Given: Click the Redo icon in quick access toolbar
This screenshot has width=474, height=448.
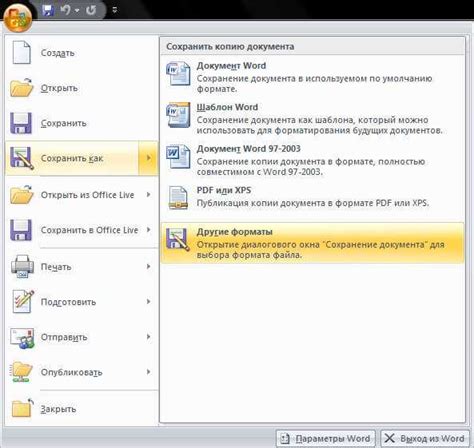Looking at the screenshot, I should tap(91, 10).
